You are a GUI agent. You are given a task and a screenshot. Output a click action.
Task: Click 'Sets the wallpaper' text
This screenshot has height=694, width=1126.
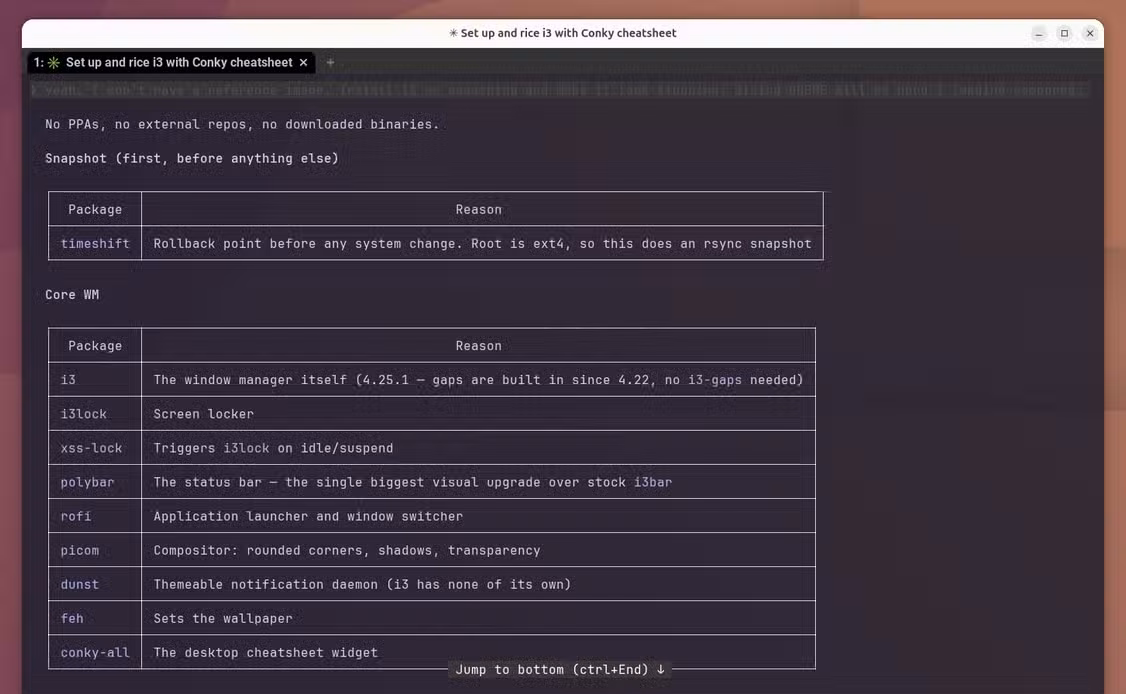pos(223,619)
